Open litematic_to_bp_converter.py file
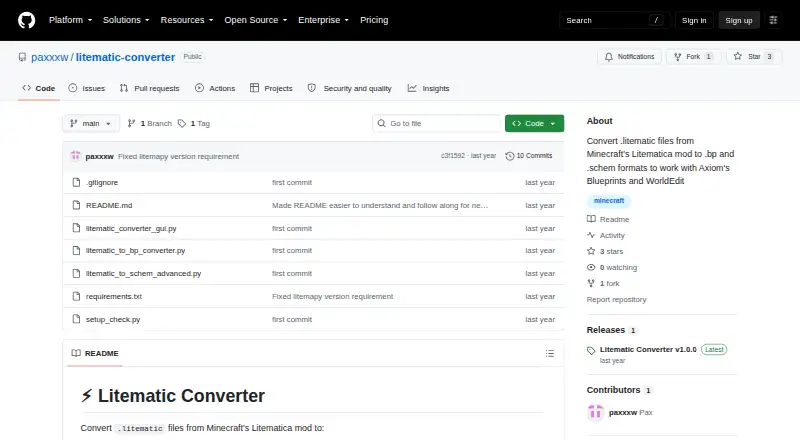Screen dimensions: 800x440 point(135,251)
